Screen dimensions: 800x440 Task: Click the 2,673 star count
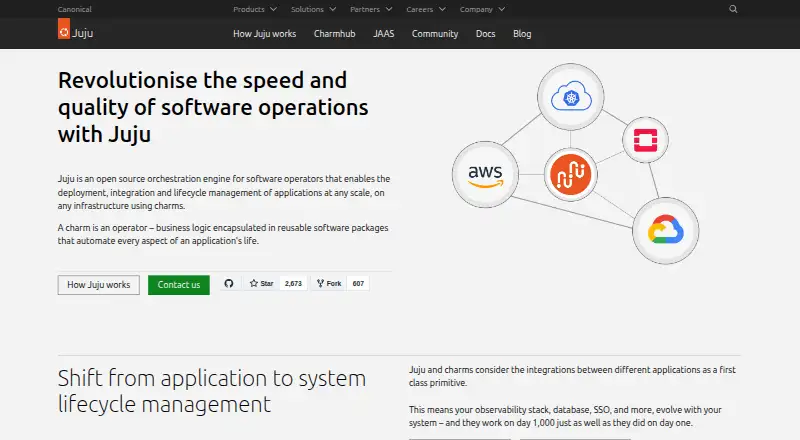[x=293, y=283]
